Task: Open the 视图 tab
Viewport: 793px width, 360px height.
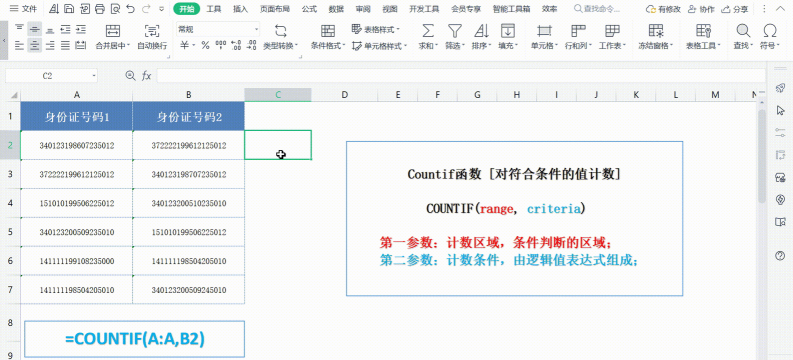Action: click(389, 9)
